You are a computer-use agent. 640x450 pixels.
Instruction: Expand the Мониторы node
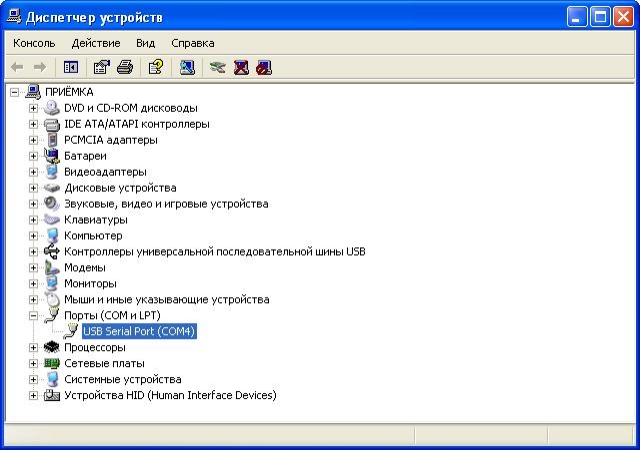pos(33,283)
